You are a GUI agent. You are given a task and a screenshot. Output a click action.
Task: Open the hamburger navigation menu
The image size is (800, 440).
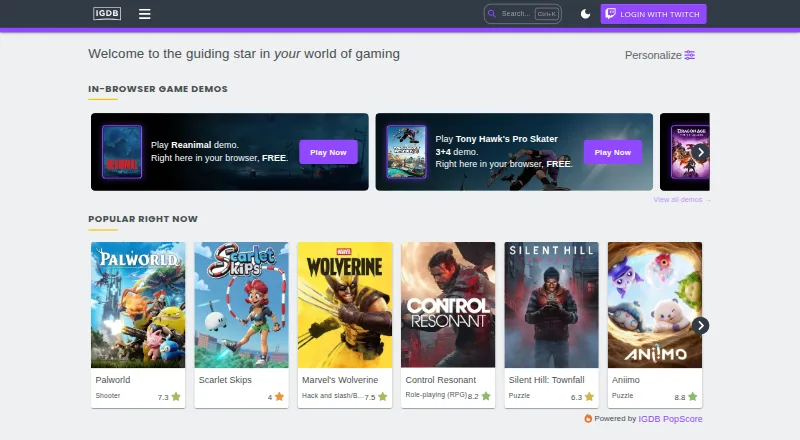click(x=144, y=14)
